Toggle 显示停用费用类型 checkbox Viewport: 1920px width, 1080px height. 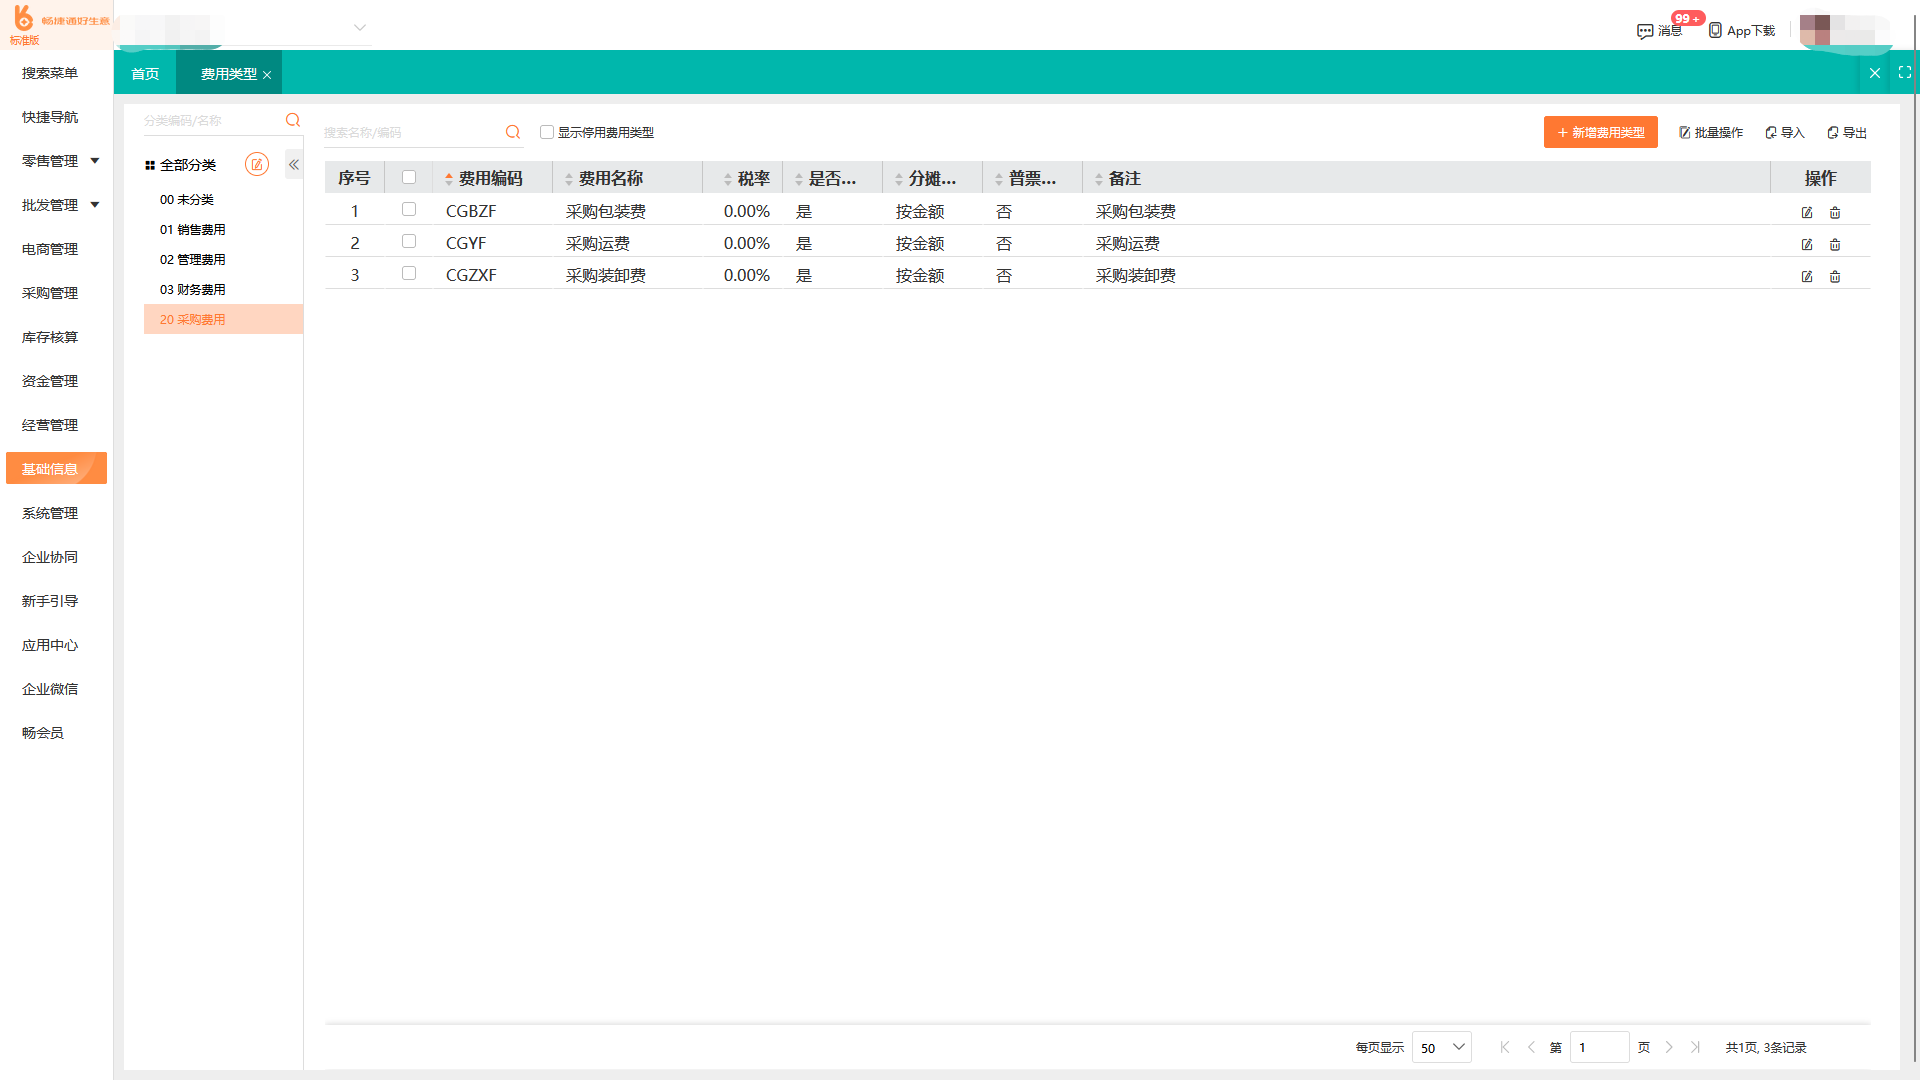click(546, 132)
